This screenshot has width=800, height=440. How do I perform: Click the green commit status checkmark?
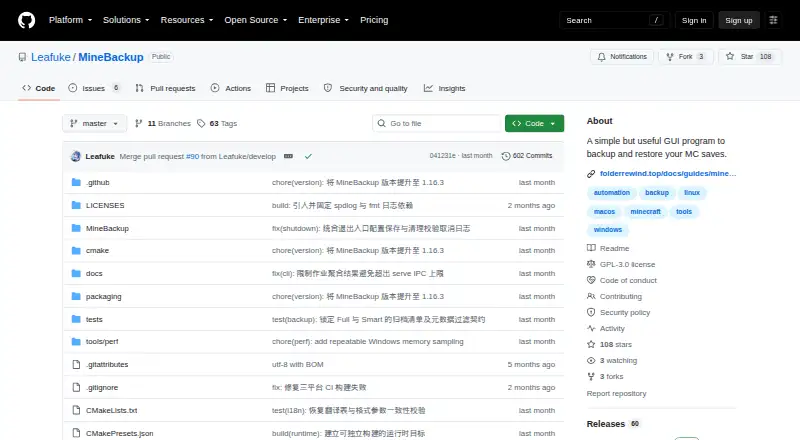tap(308, 156)
